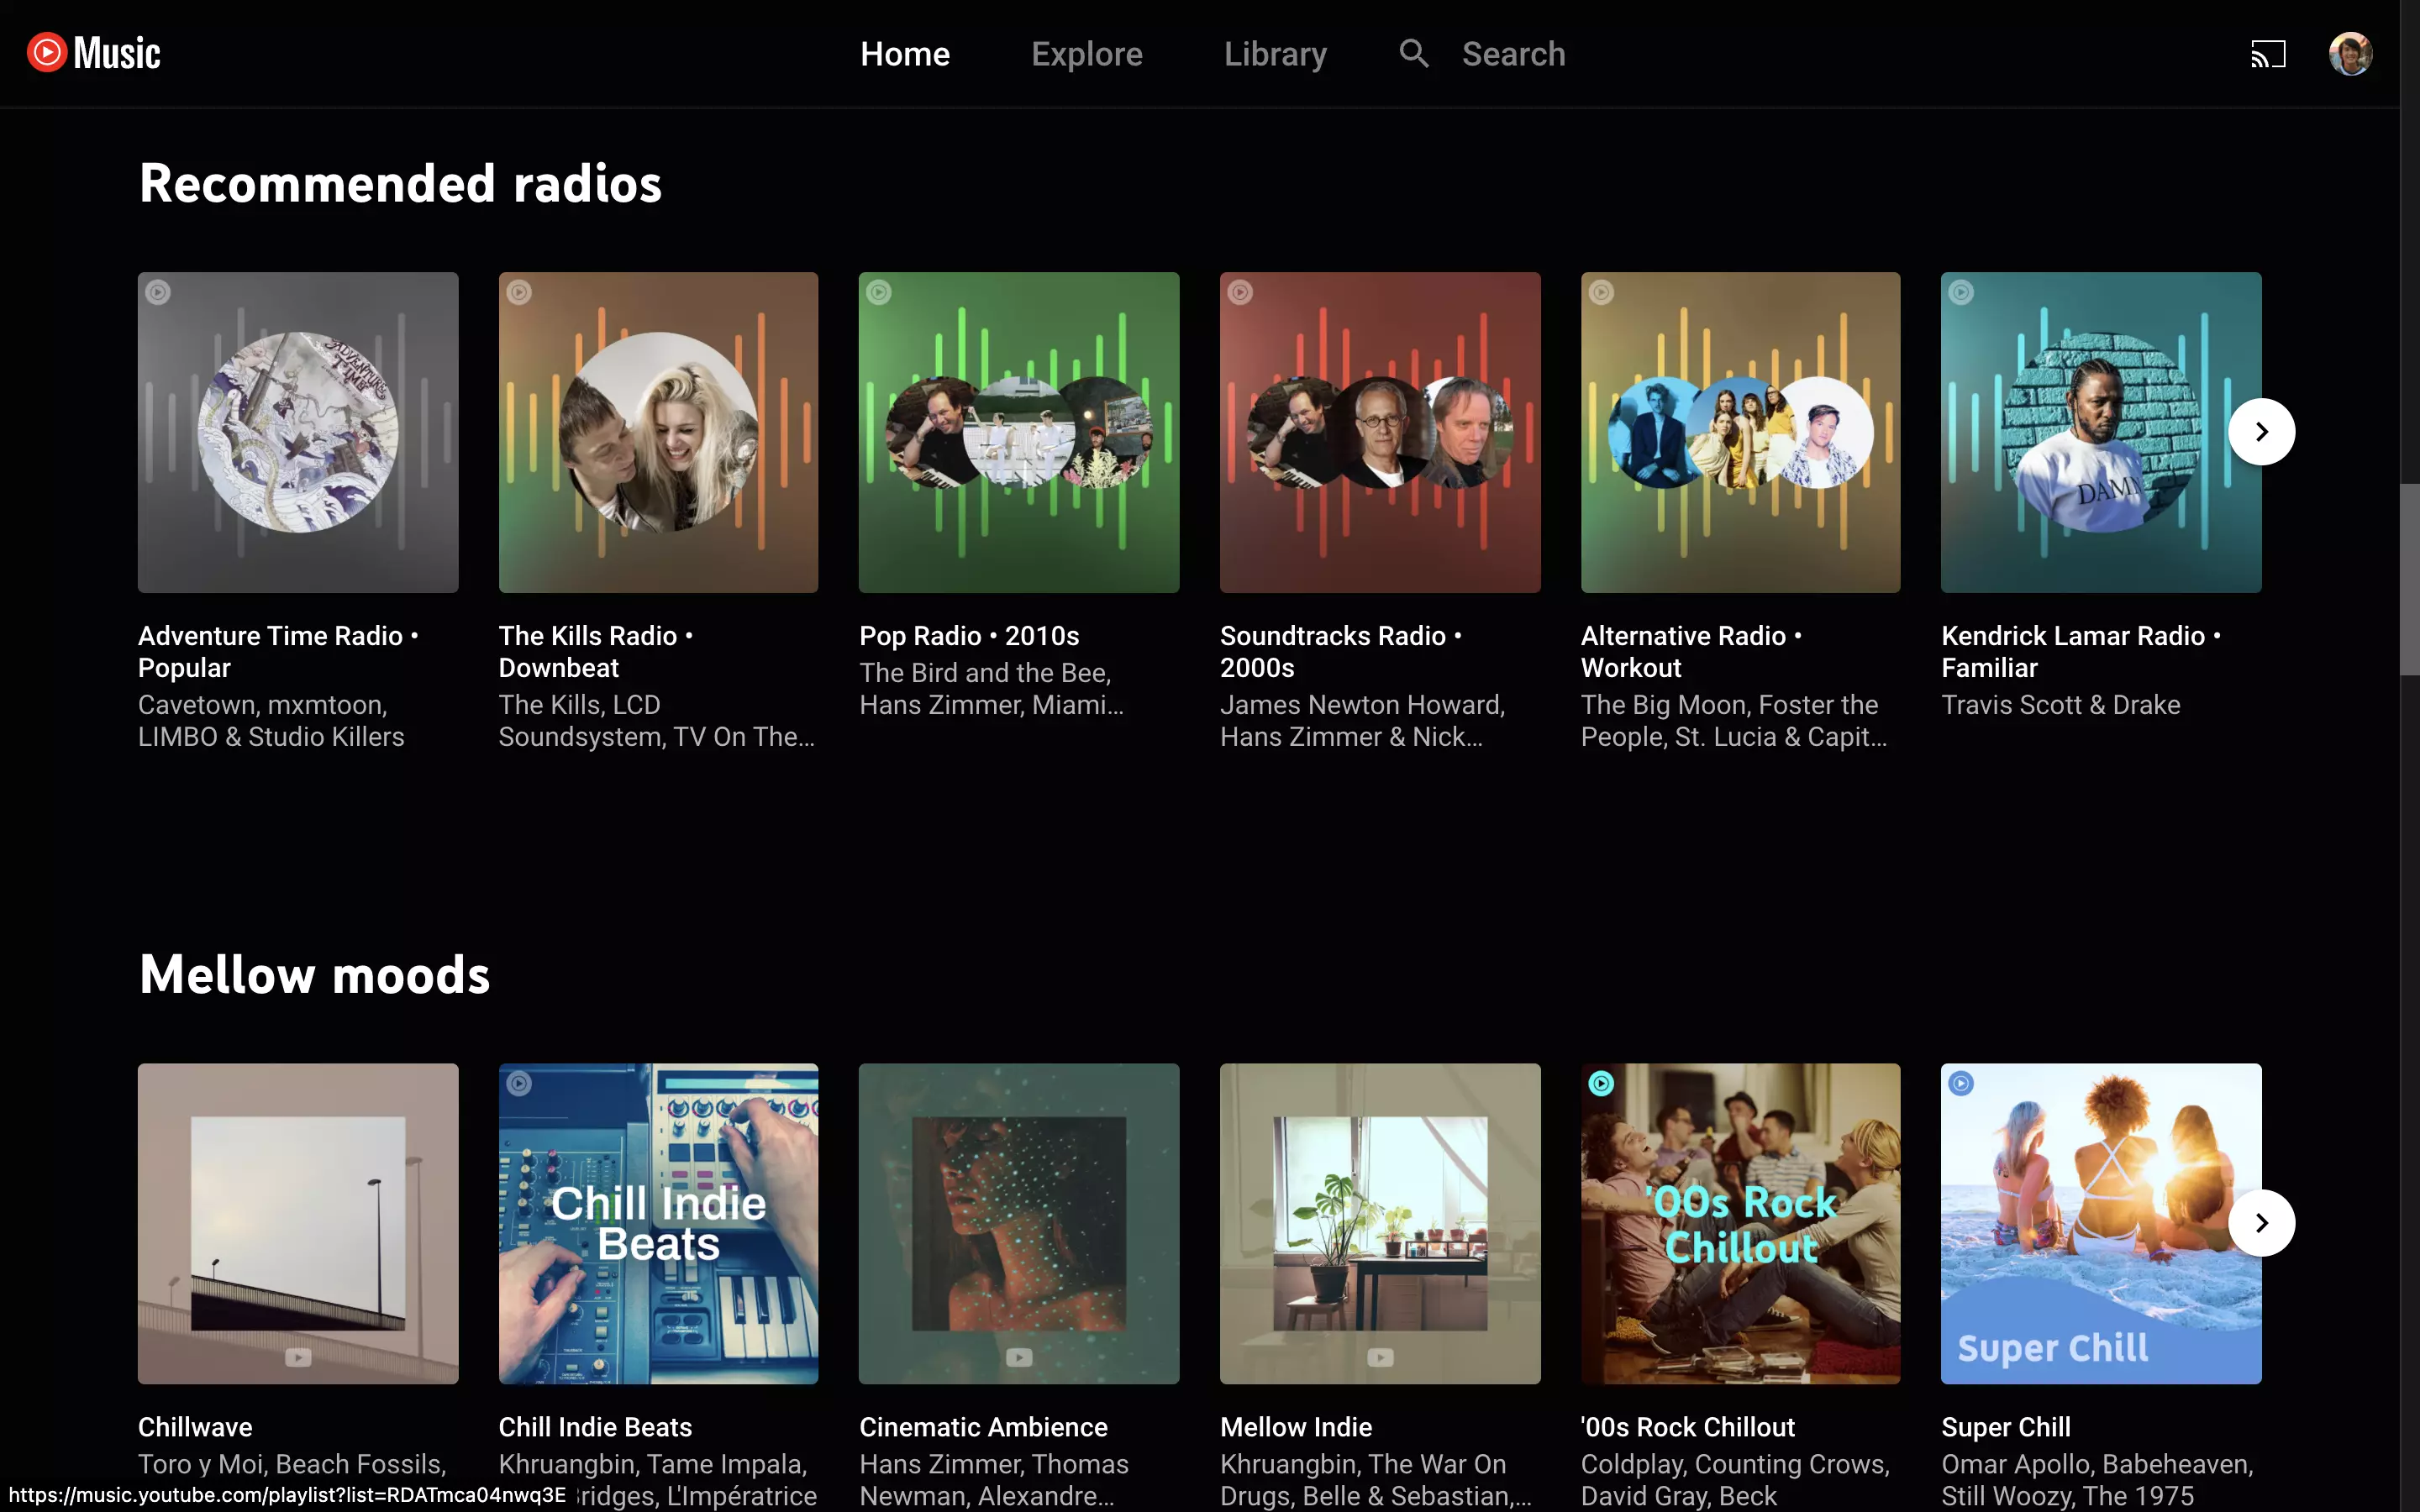
Task: Select the Soundtracks Radio 2000s card
Action: (x=1378, y=430)
